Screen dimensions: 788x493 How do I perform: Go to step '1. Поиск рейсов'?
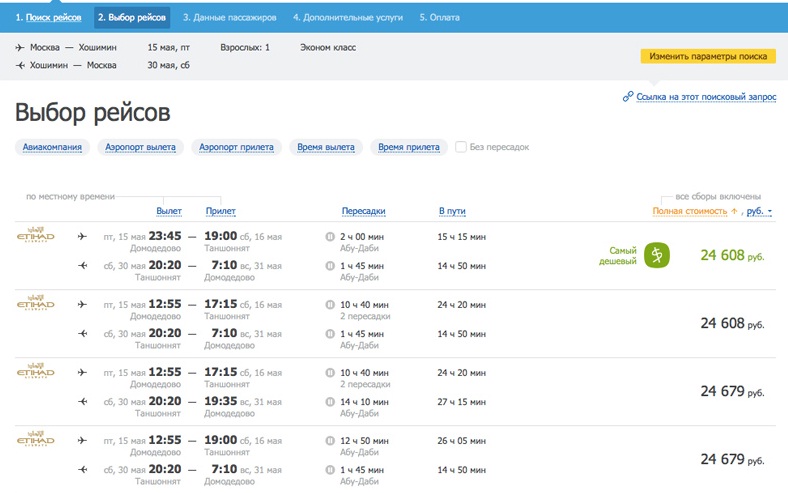[x=48, y=17]
